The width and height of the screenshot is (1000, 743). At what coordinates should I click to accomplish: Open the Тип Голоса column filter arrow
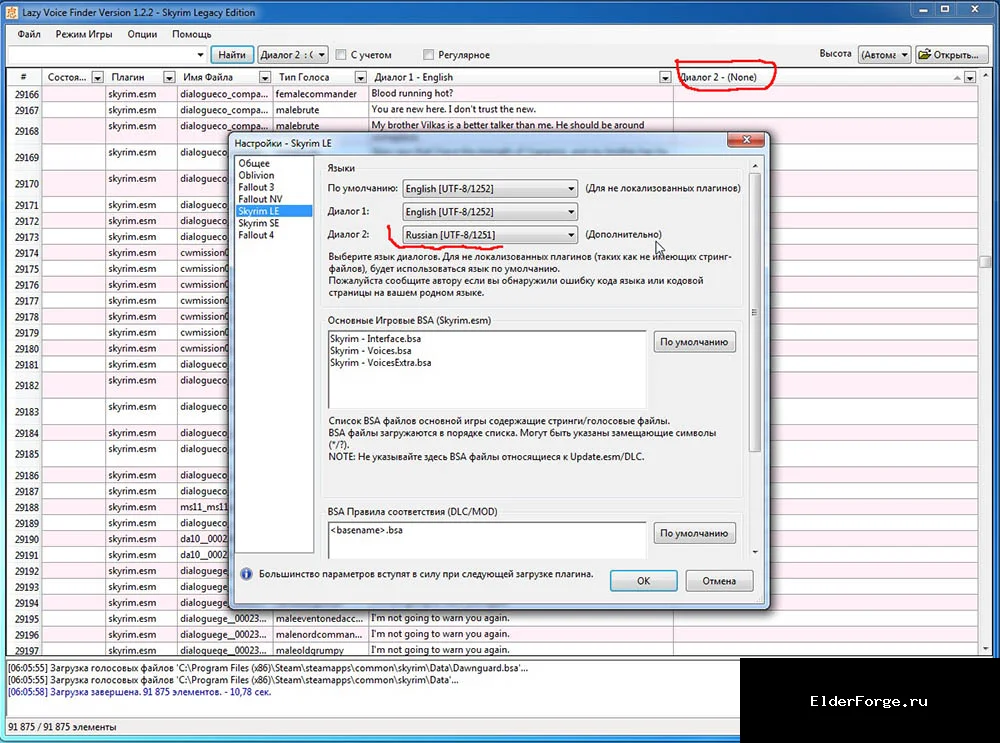coord(361,77)
